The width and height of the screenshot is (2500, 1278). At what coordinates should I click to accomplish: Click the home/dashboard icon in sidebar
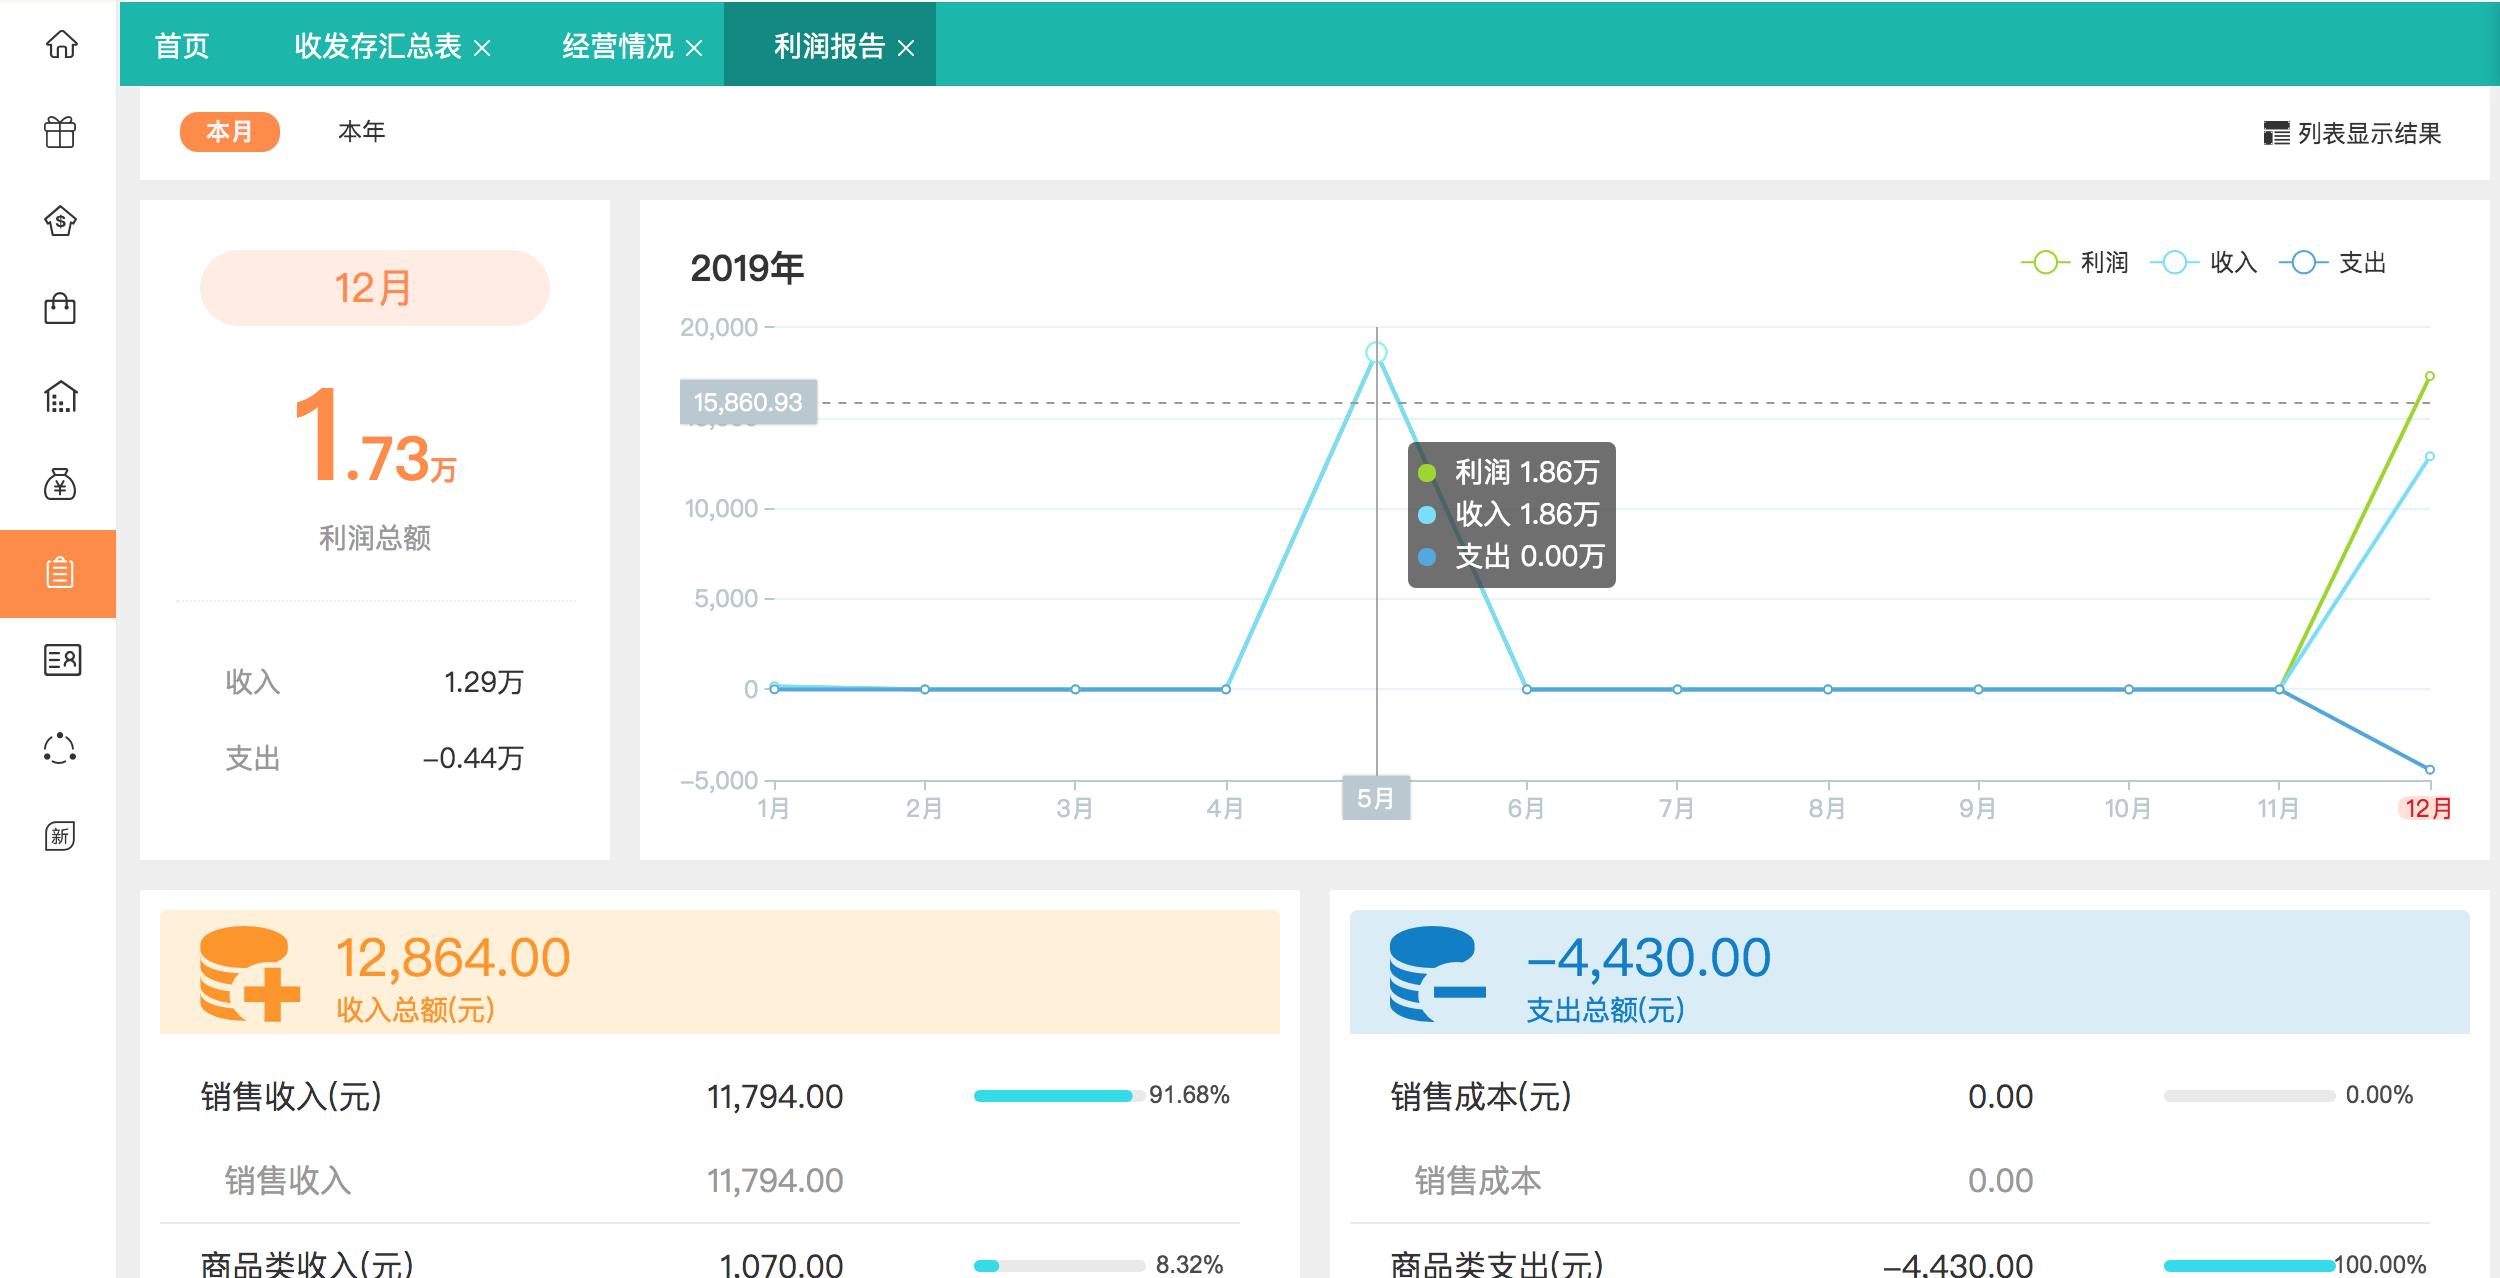point(64,44)
